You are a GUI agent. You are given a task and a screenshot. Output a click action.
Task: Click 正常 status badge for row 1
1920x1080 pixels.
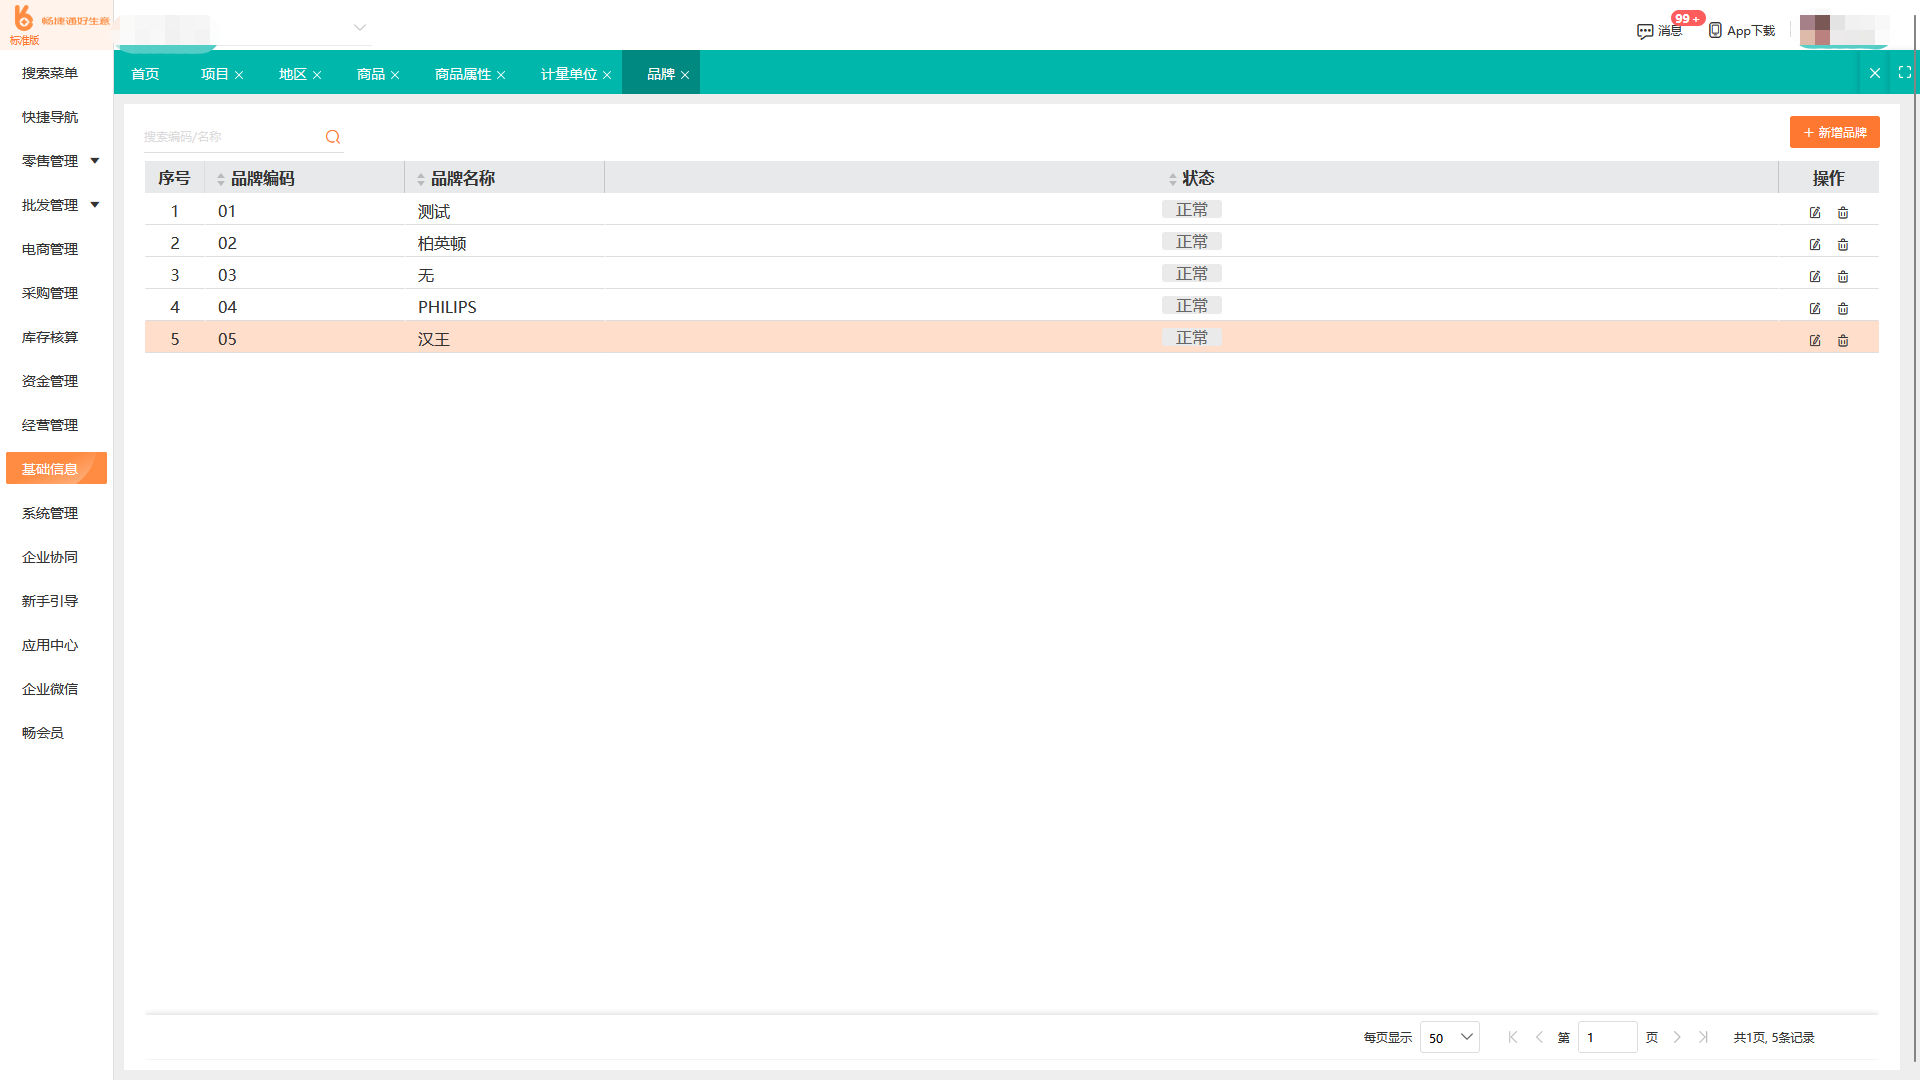[x=1192, y=210]
